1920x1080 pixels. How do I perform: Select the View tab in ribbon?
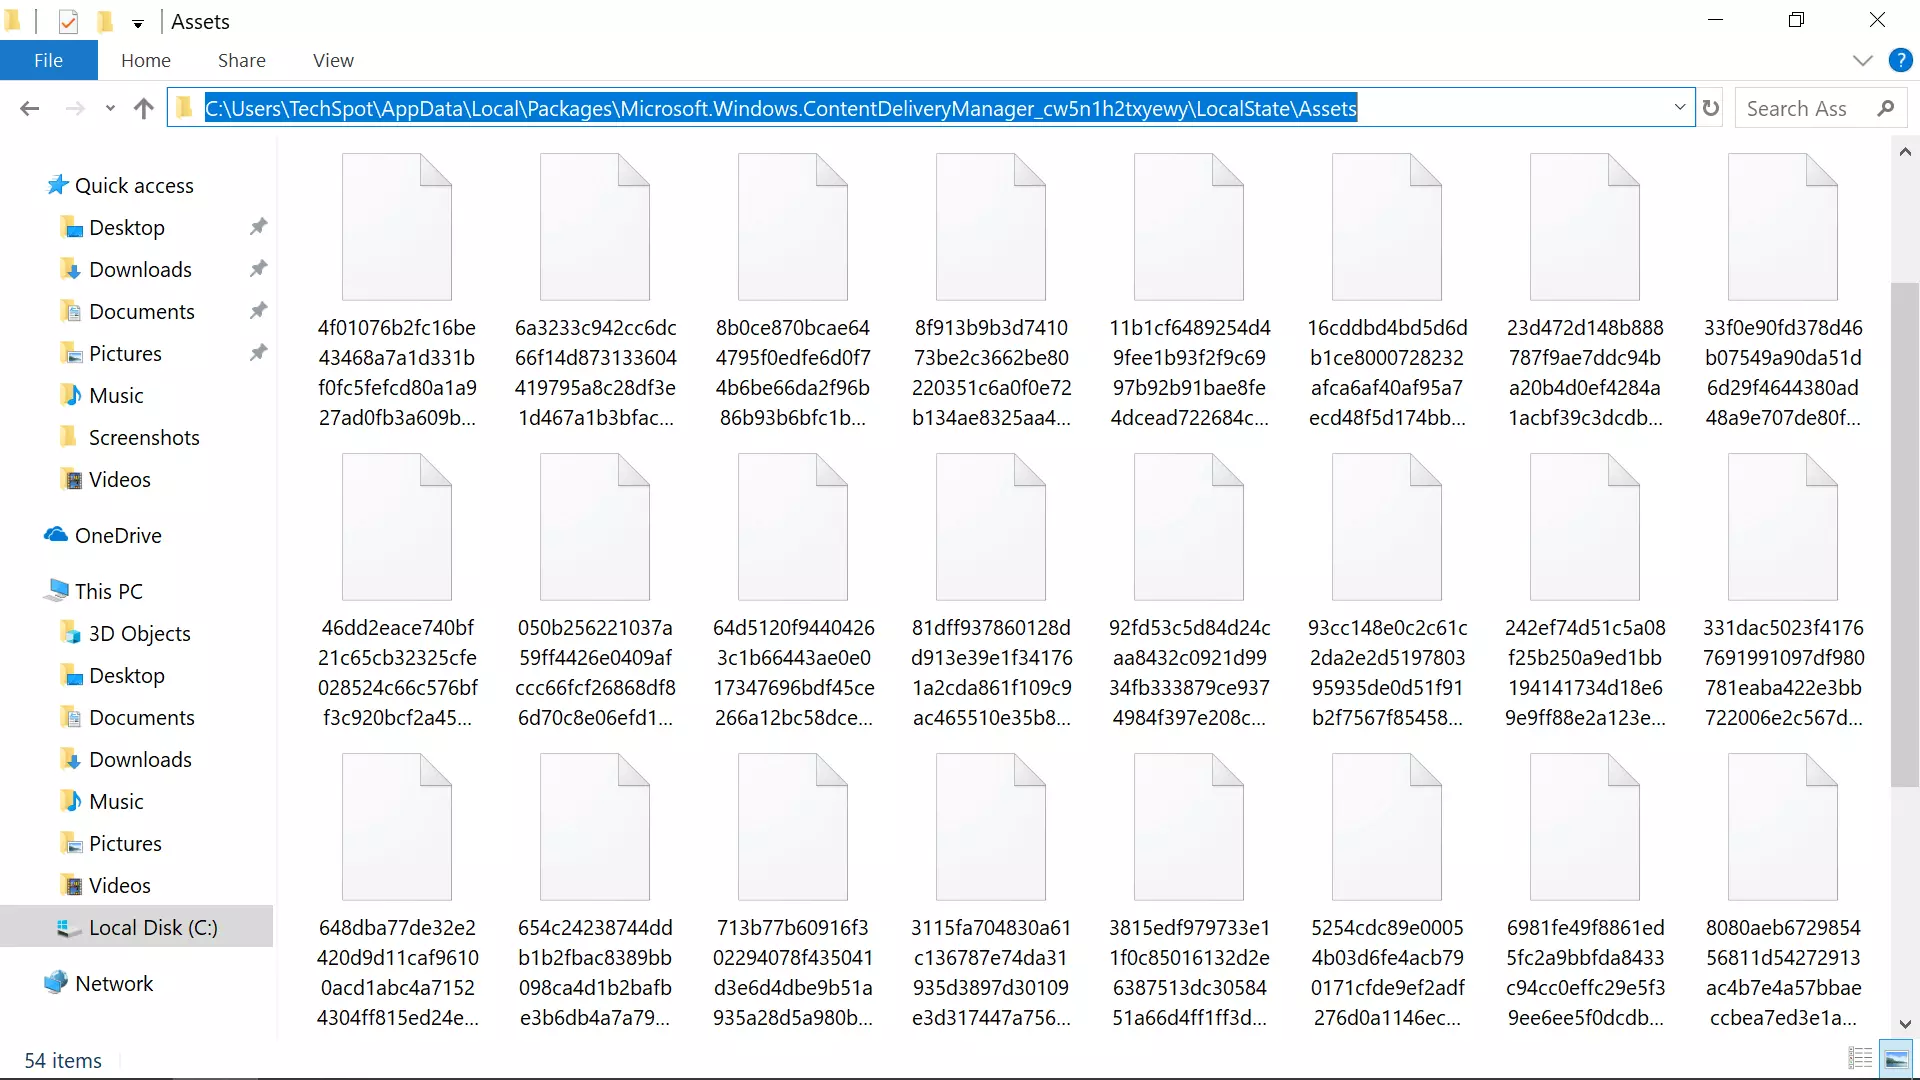point(334,59)
